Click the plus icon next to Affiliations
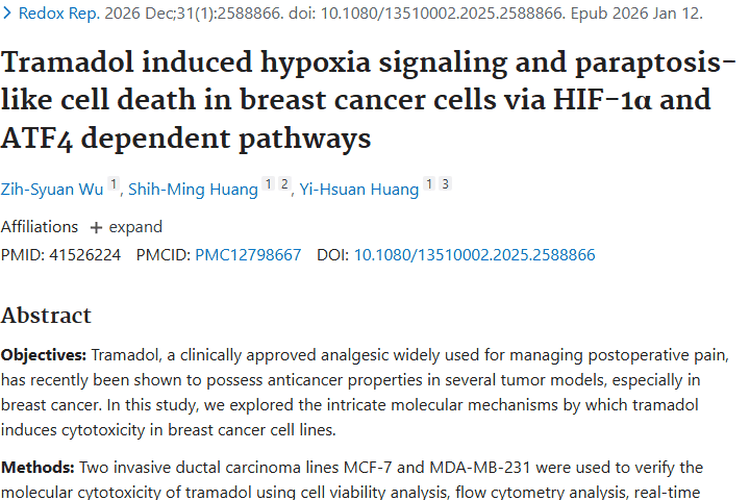This screenshot has height=500, width=750. pyautogui.click(x=96, y=228)
